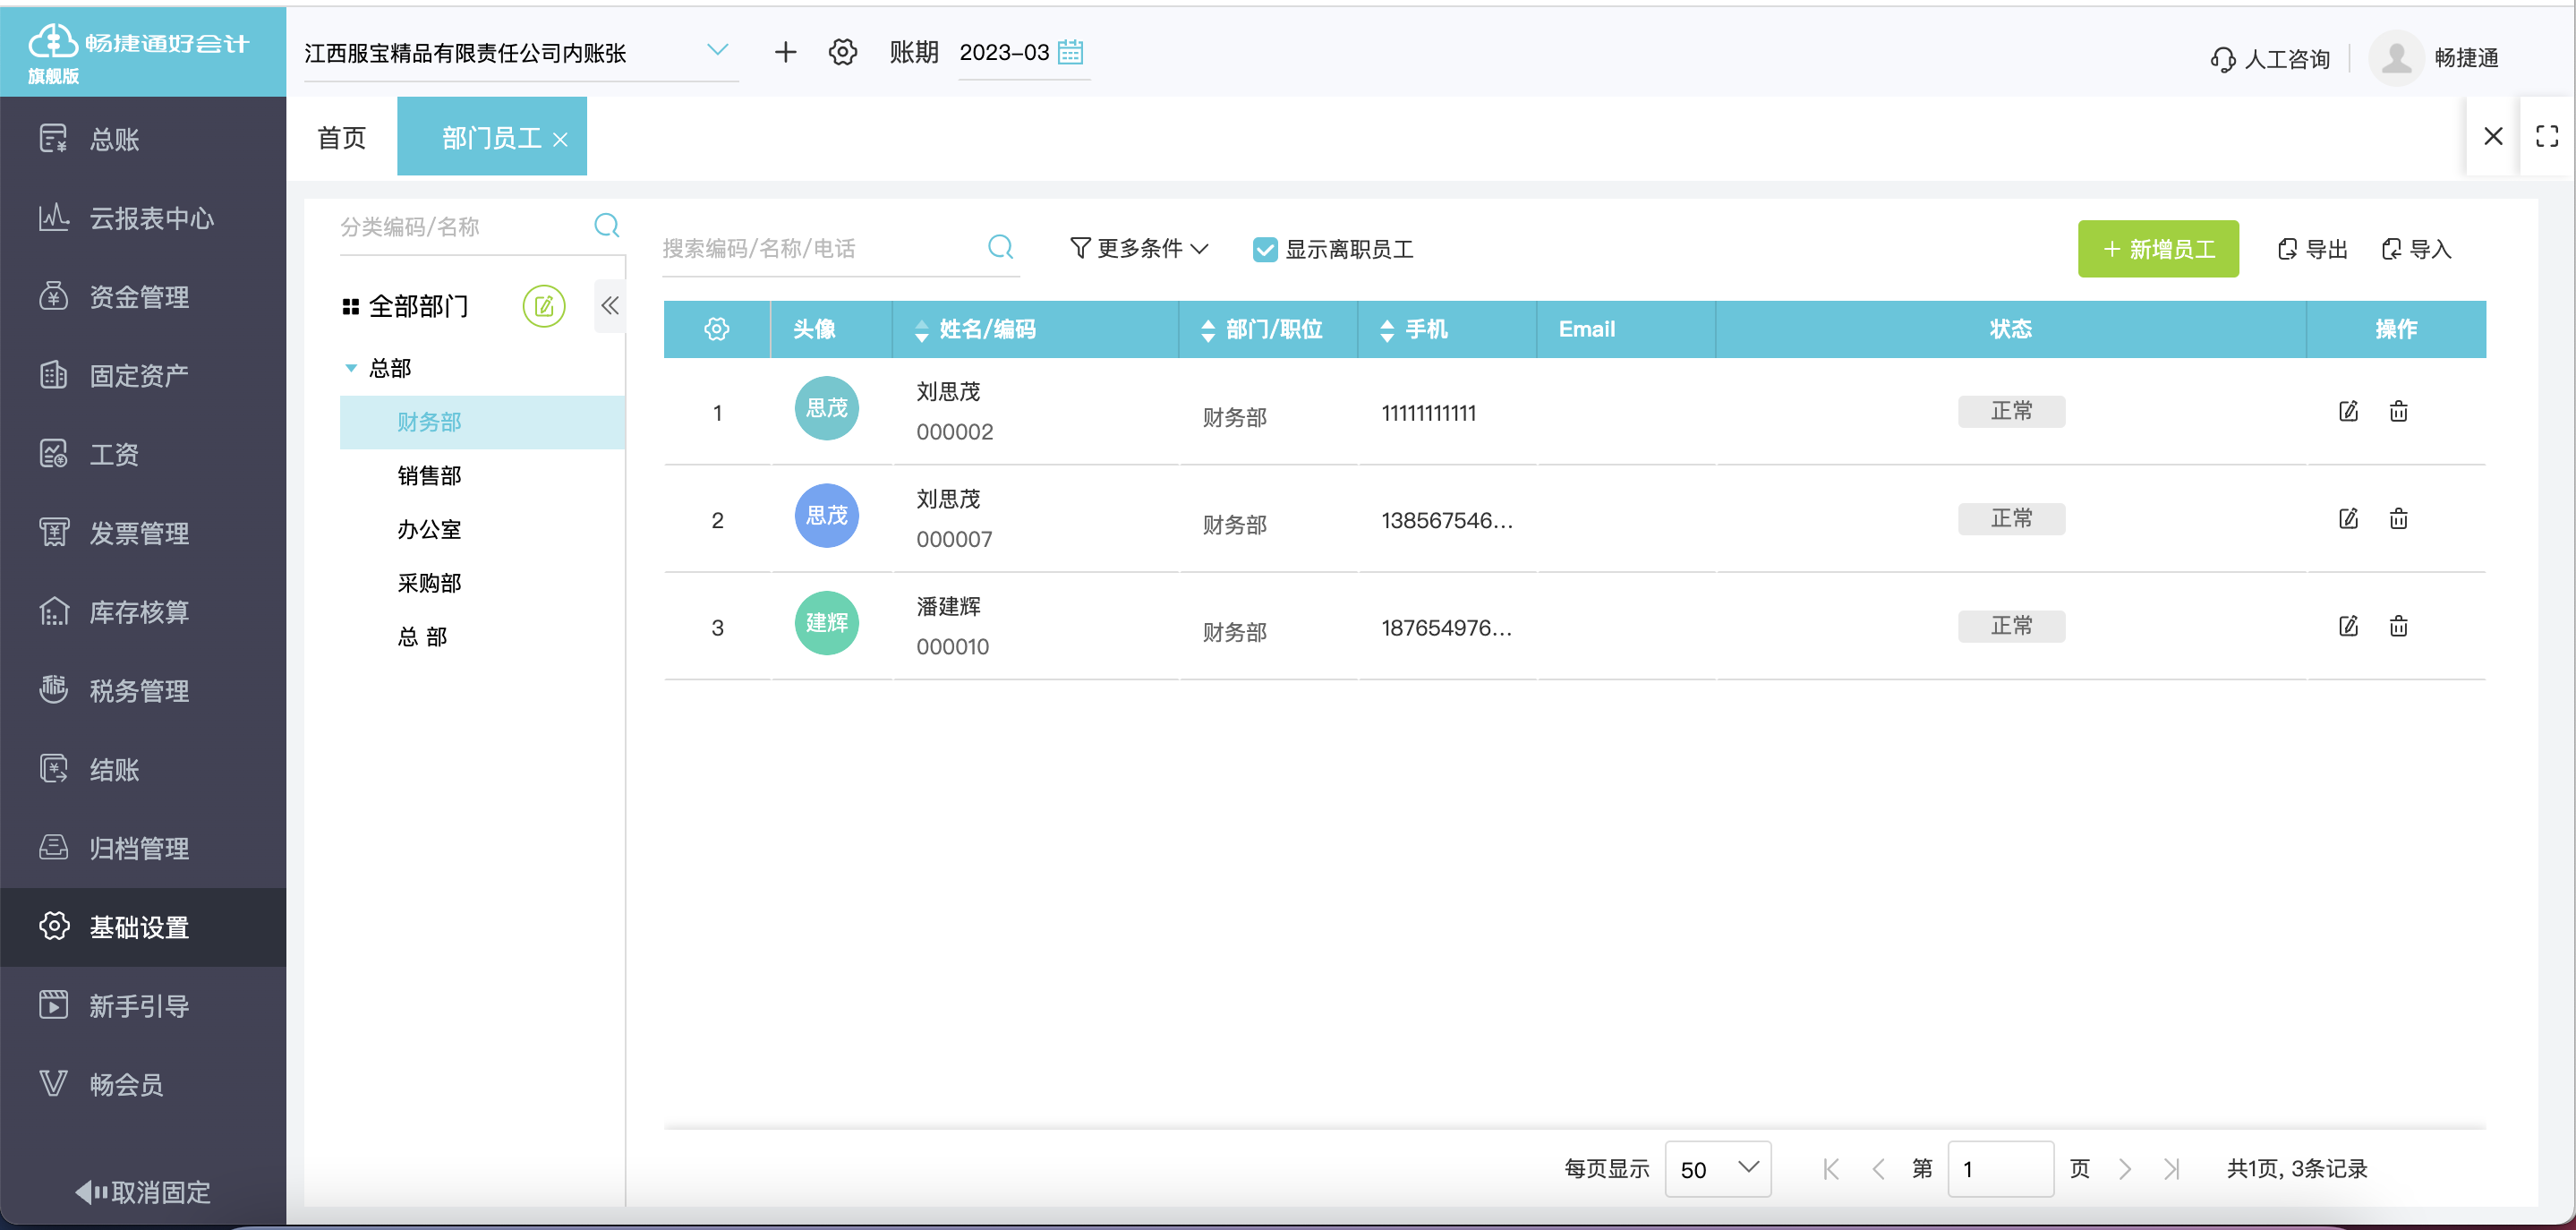The image size is (2576, 1230).
Task: Expand 总部 tree node
Action: tap(350, 368)
